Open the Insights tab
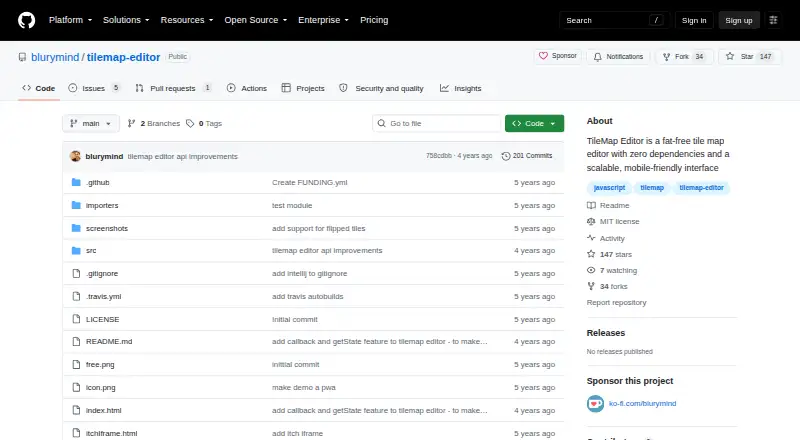This screenshot has height=440, width=800. pyautogui.click(x=461, y=88)
